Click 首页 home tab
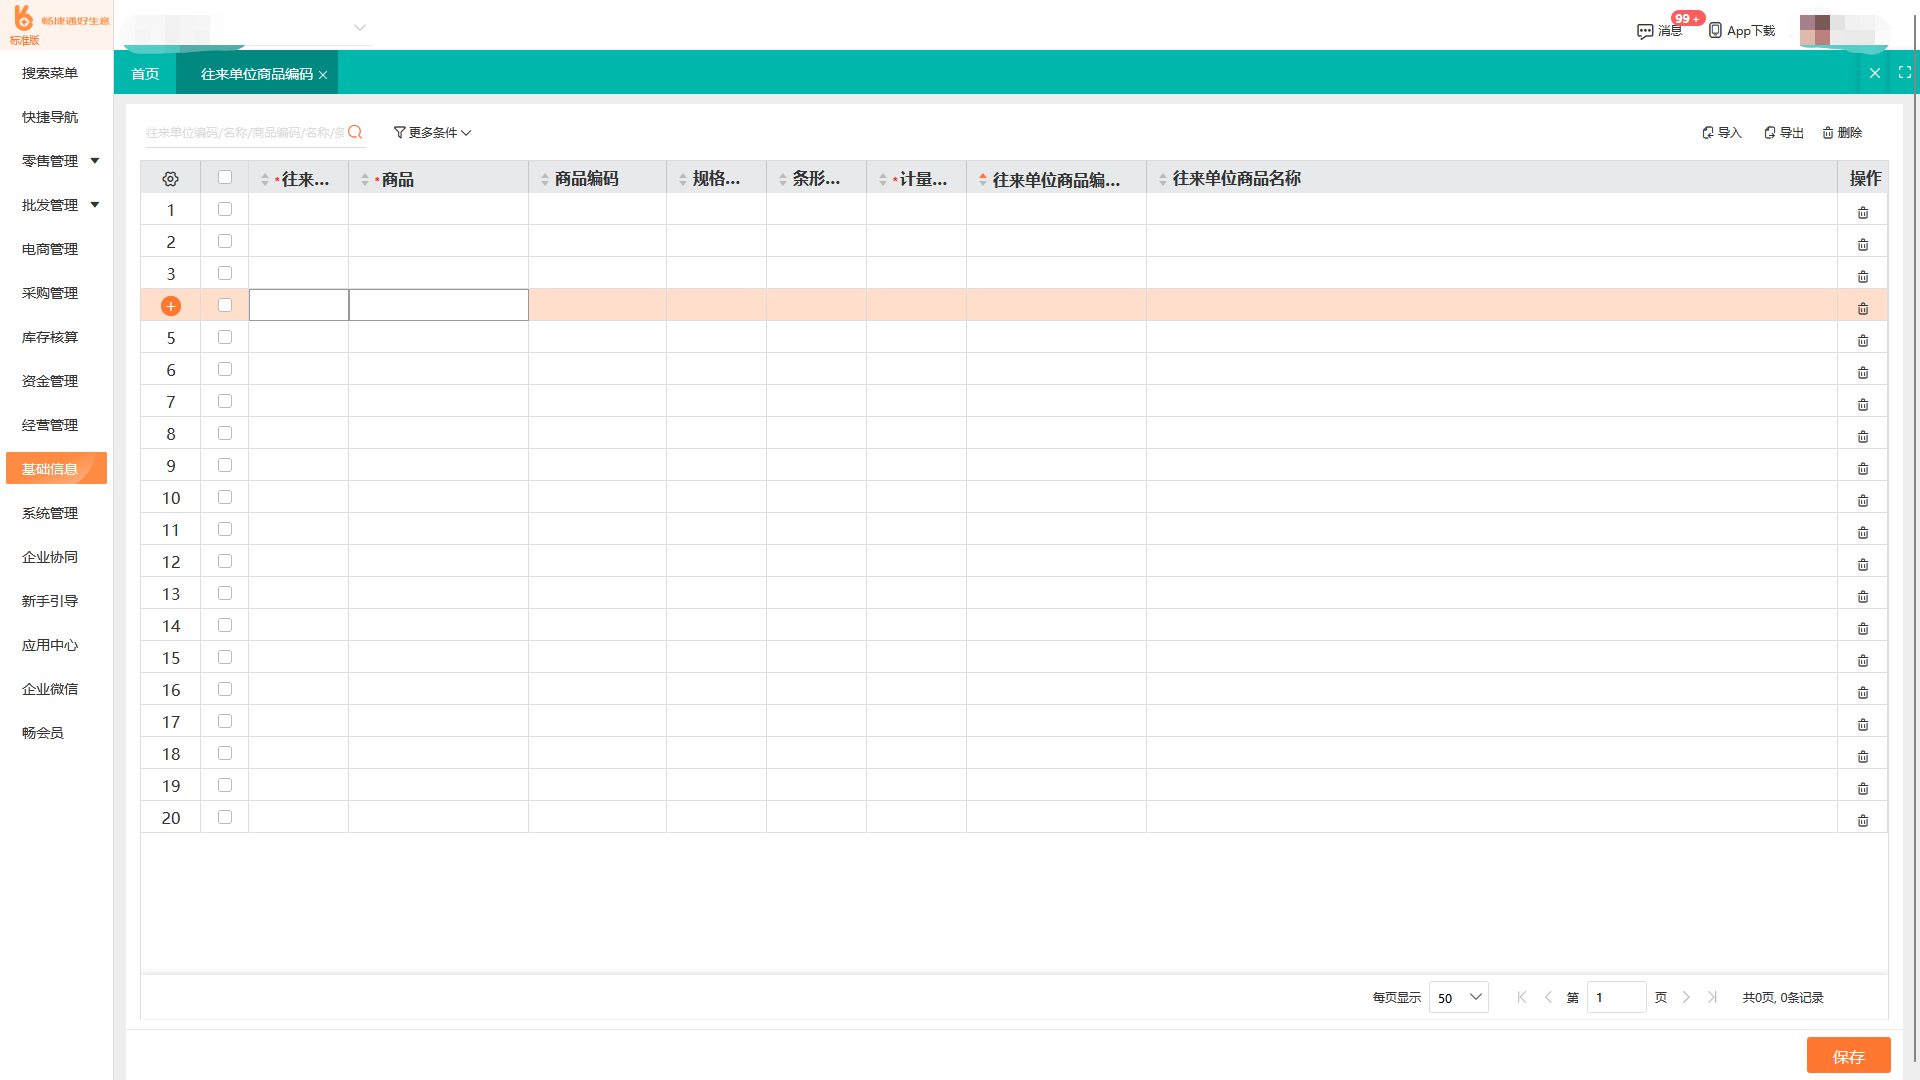This screenshot has height=1080, width=1920. click(x=145, y=74)
